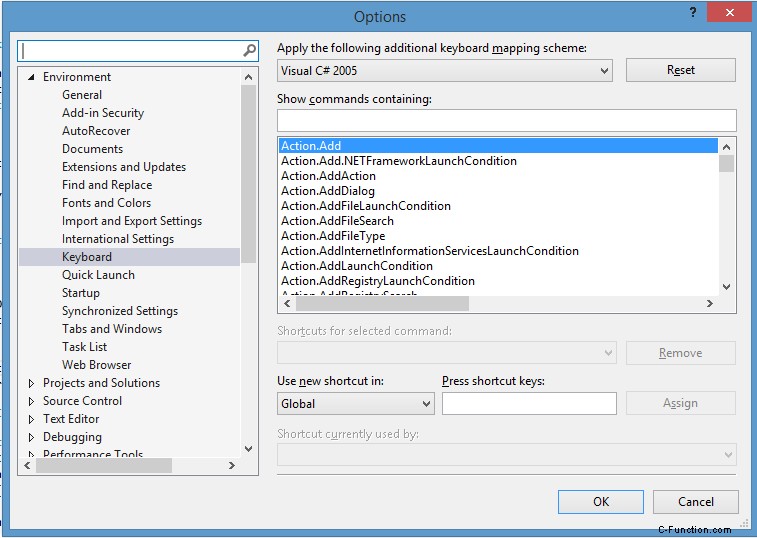Select Action.AddDialog in the command list
Screen dimensions: 757x538
click(x=328, y=191)
